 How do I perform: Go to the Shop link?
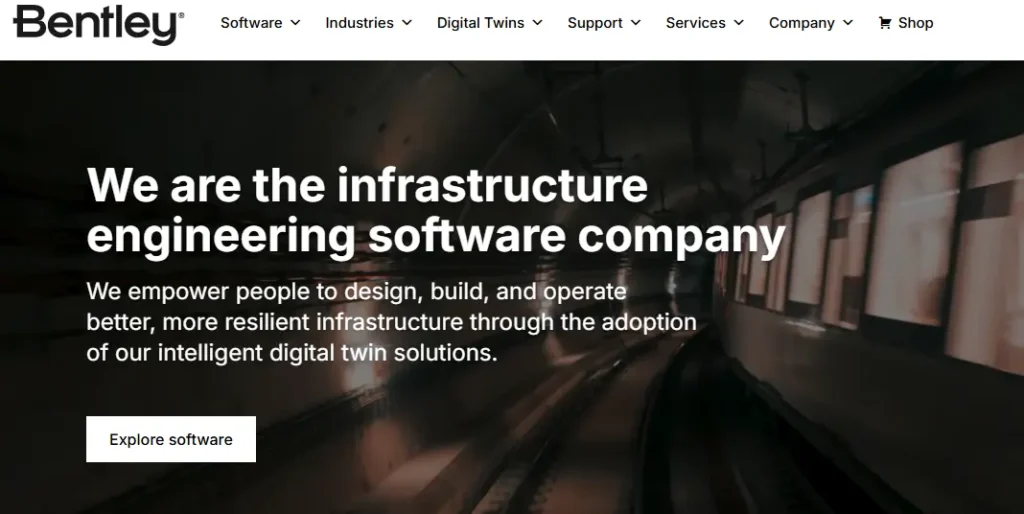(906, 23)
